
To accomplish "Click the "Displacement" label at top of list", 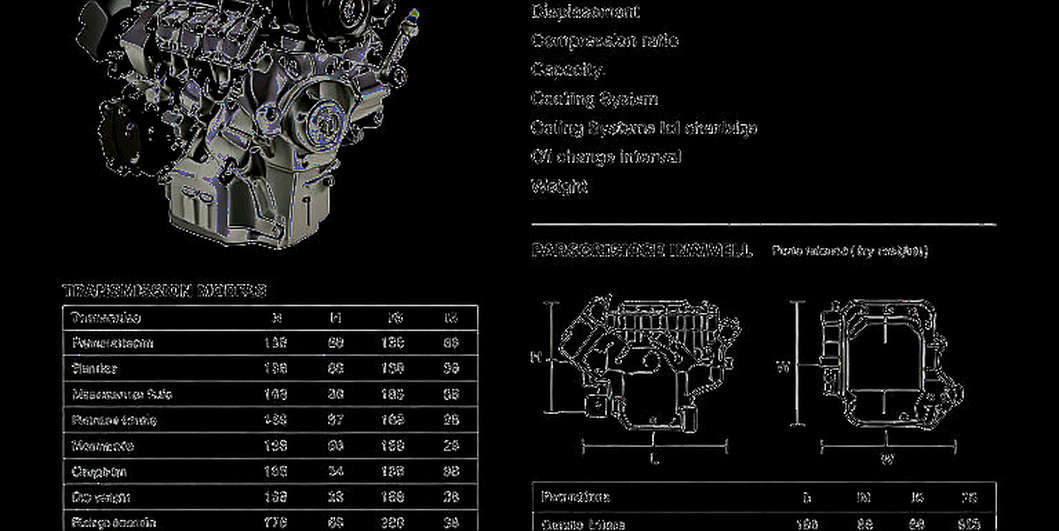I will click(x=585, y=11).
